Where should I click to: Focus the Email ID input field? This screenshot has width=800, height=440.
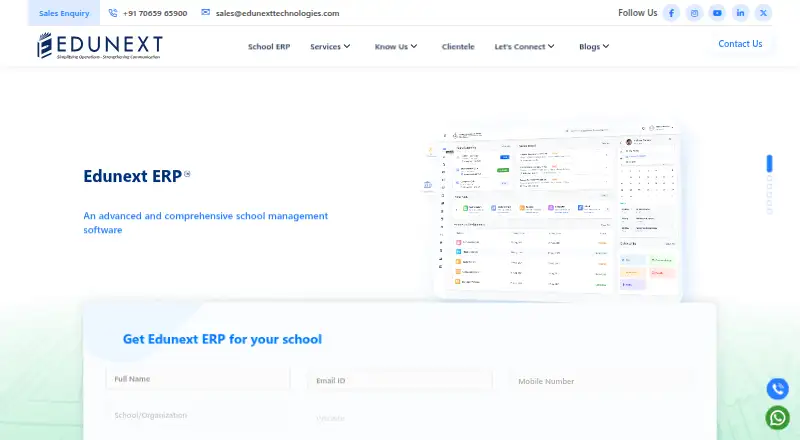[399, 380]
